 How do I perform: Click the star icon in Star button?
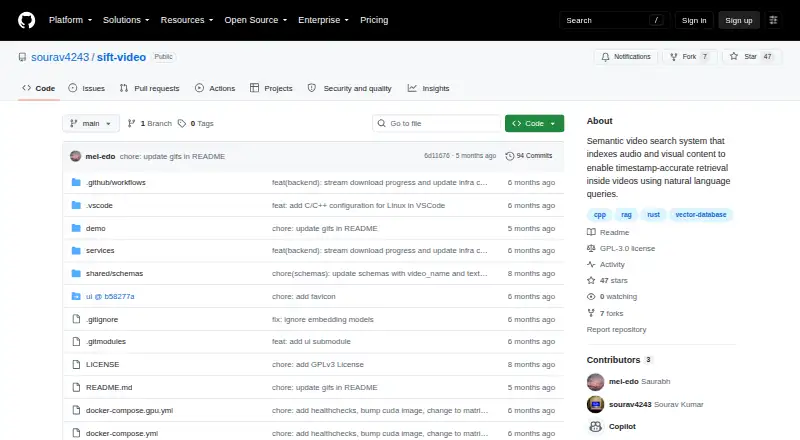click(734, 57)
